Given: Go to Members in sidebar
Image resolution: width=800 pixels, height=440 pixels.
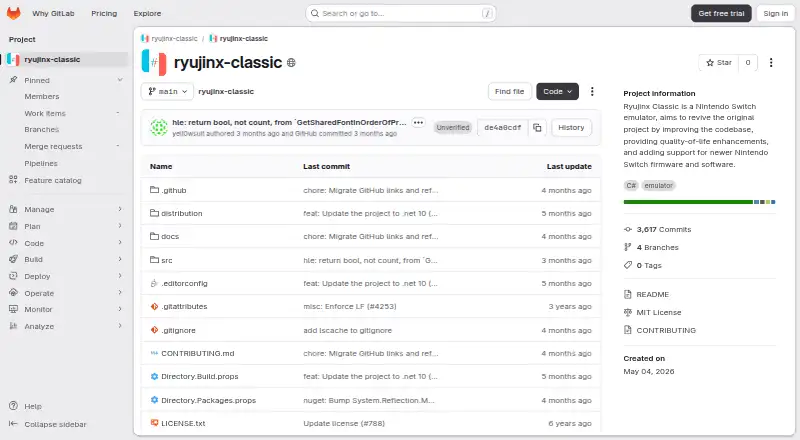Looking at the screenshot, I should click(42, 96).
